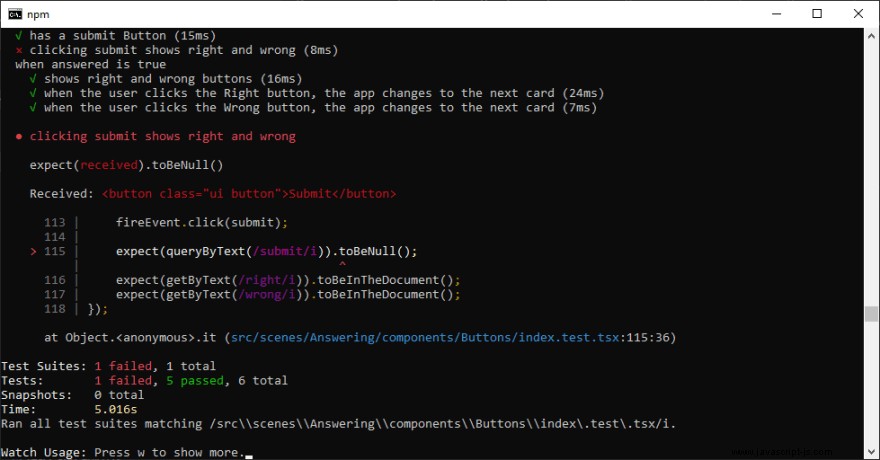
Task: Maximize the npm terminal window
Action: [x=816, y=13]
